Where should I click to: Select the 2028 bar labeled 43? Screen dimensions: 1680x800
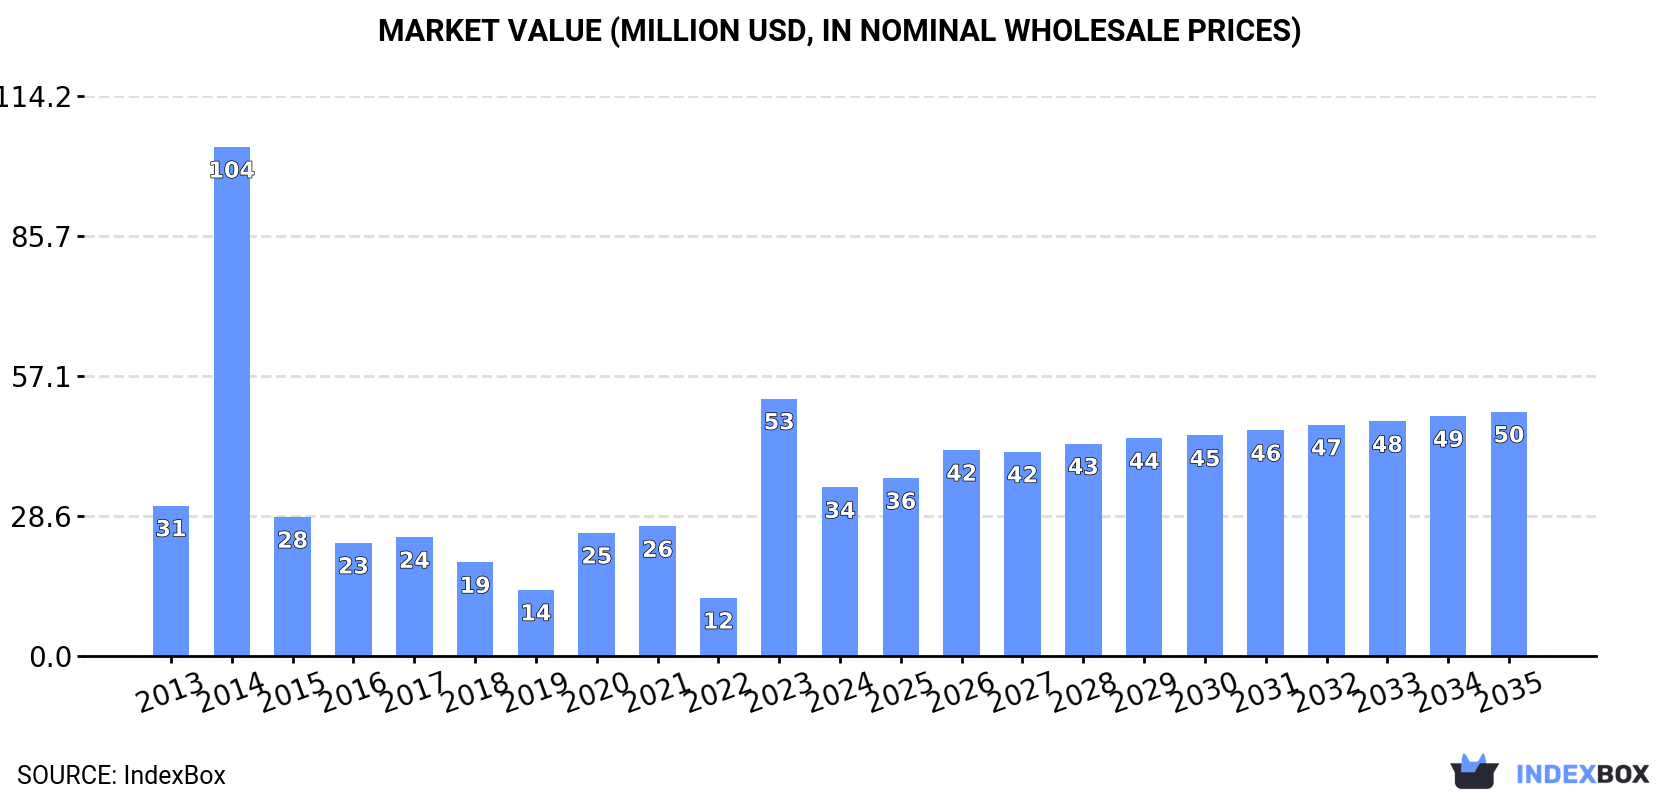(1083, 550)
